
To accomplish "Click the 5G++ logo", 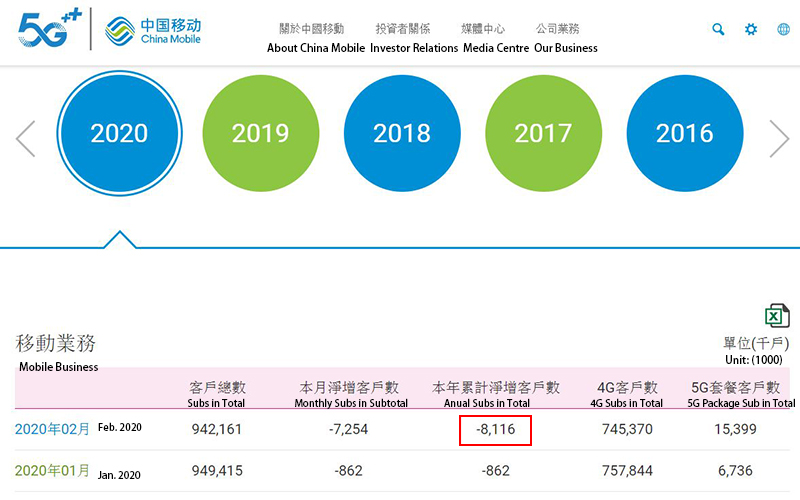I will tap(48, 29).
